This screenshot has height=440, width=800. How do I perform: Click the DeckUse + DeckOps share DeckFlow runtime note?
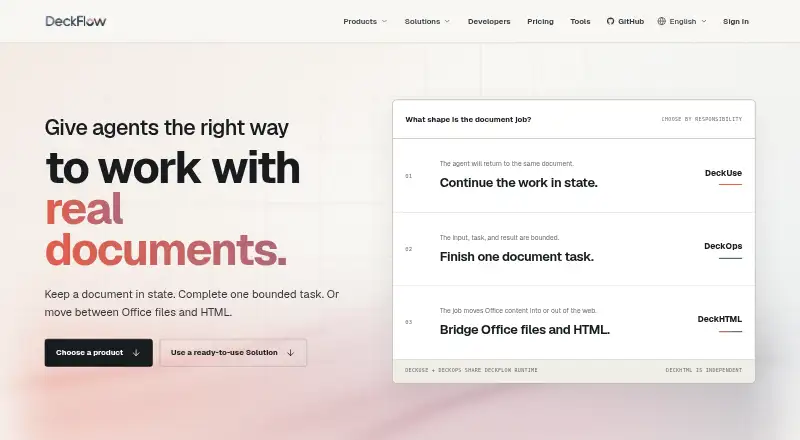[x=471, y=370]
